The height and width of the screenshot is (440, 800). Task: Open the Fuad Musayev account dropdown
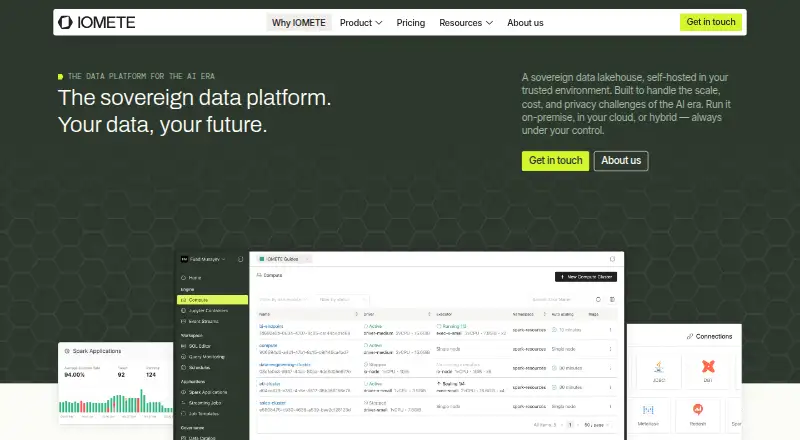tap(203, 259)
